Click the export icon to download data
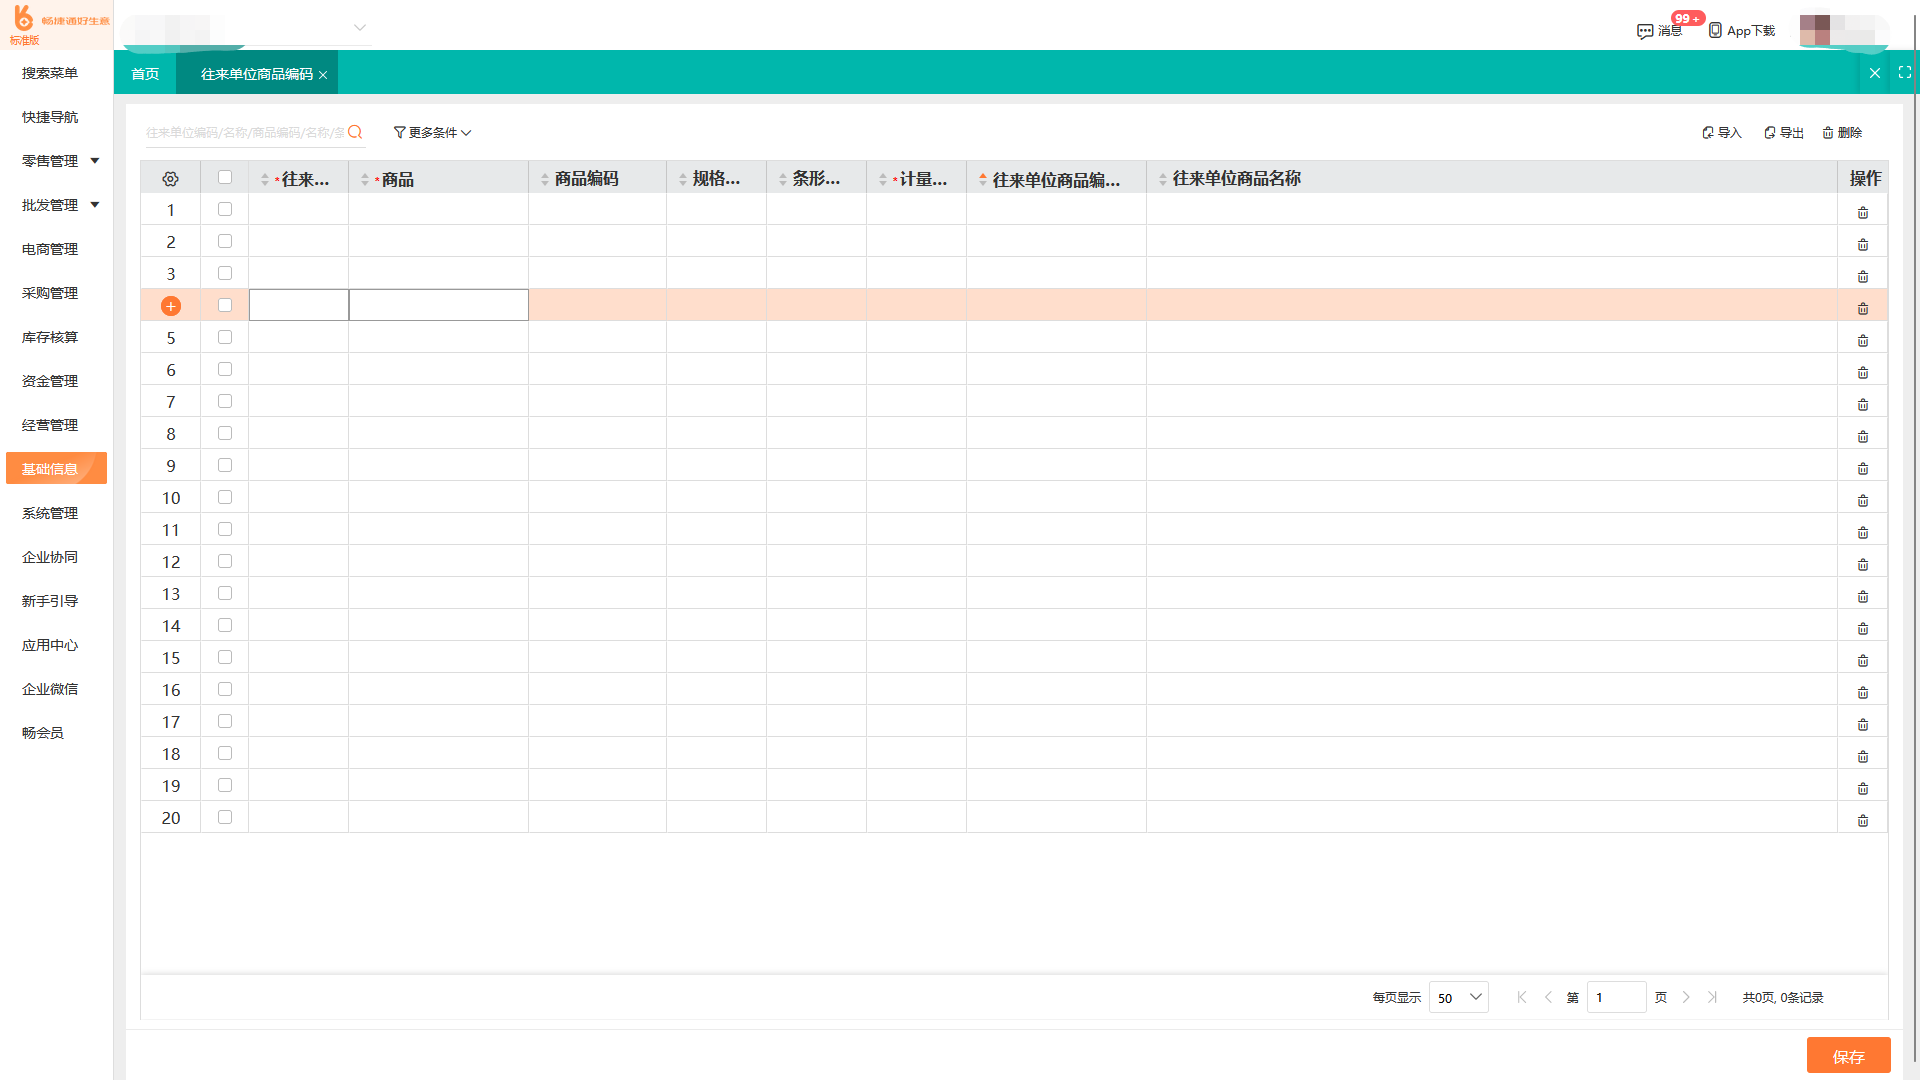 coord(1785,133)
